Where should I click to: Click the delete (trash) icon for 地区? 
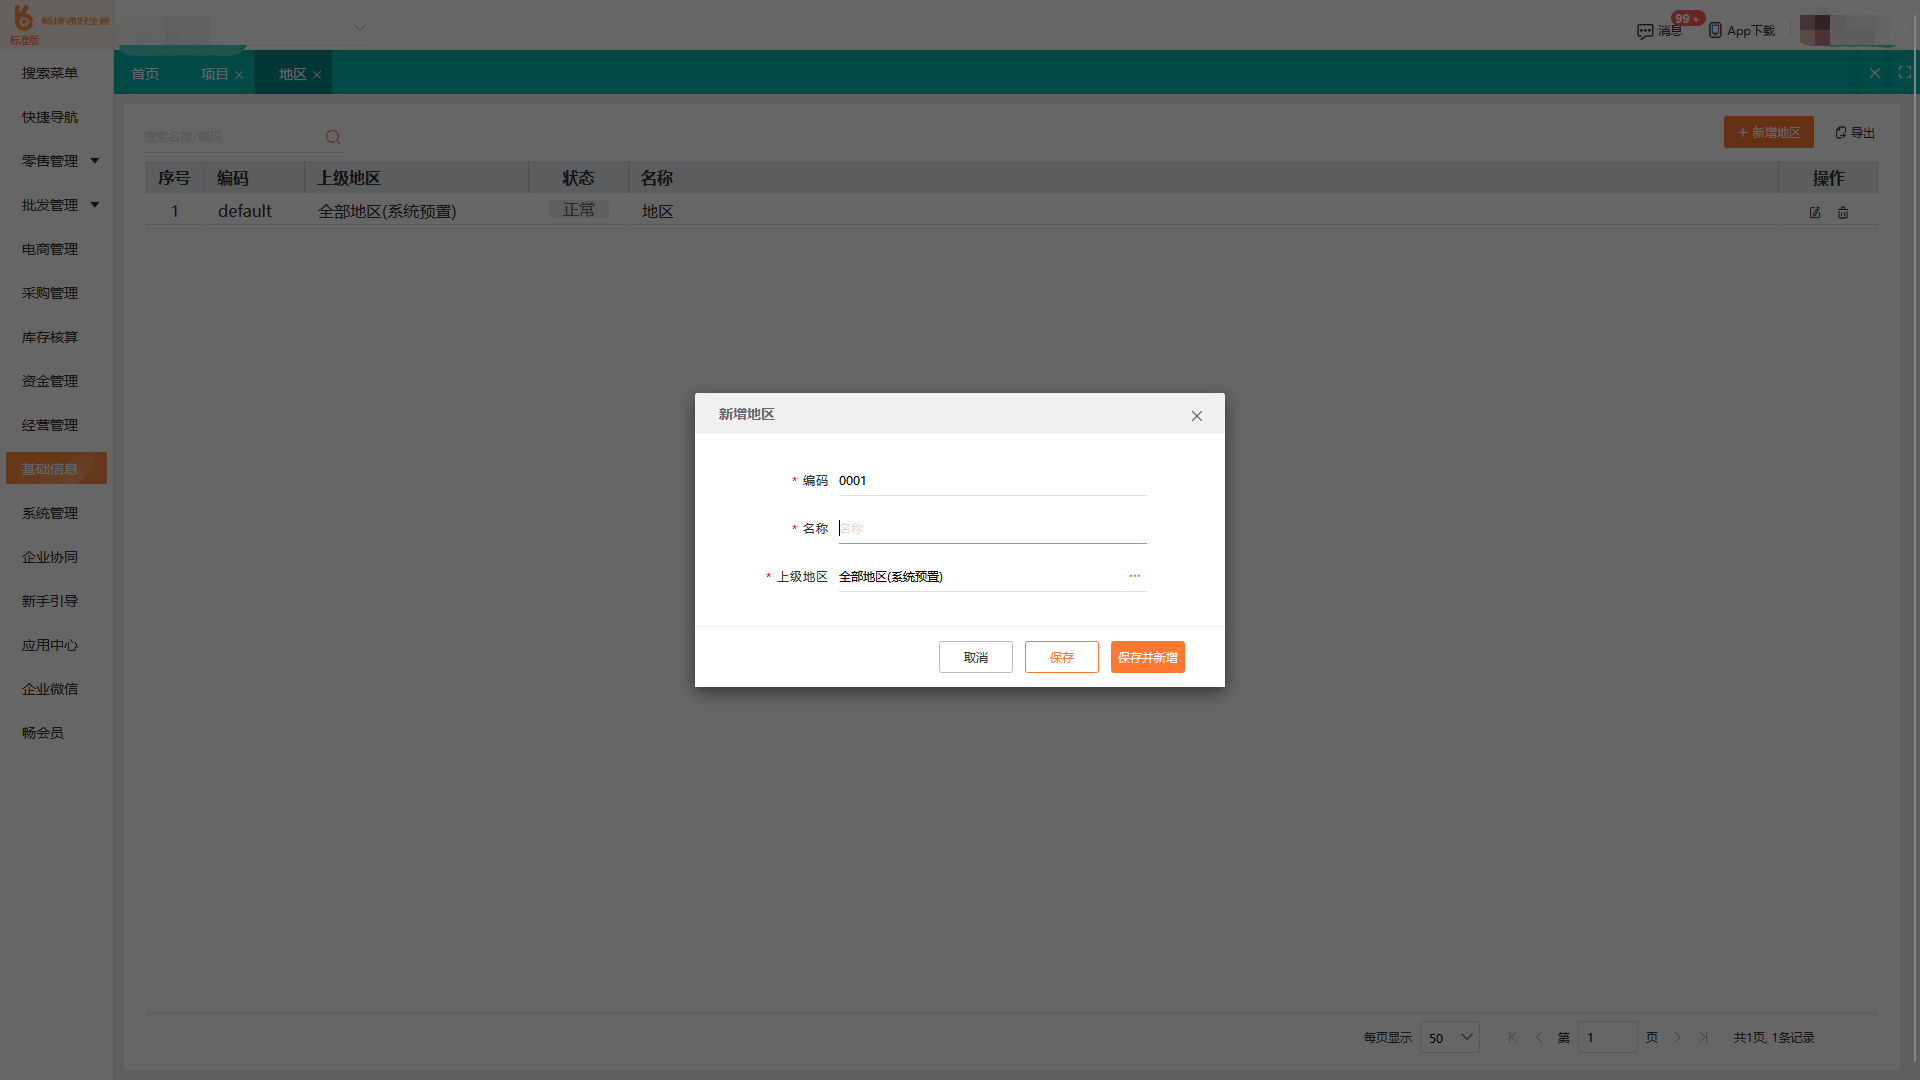click(x=1842, y=212)
